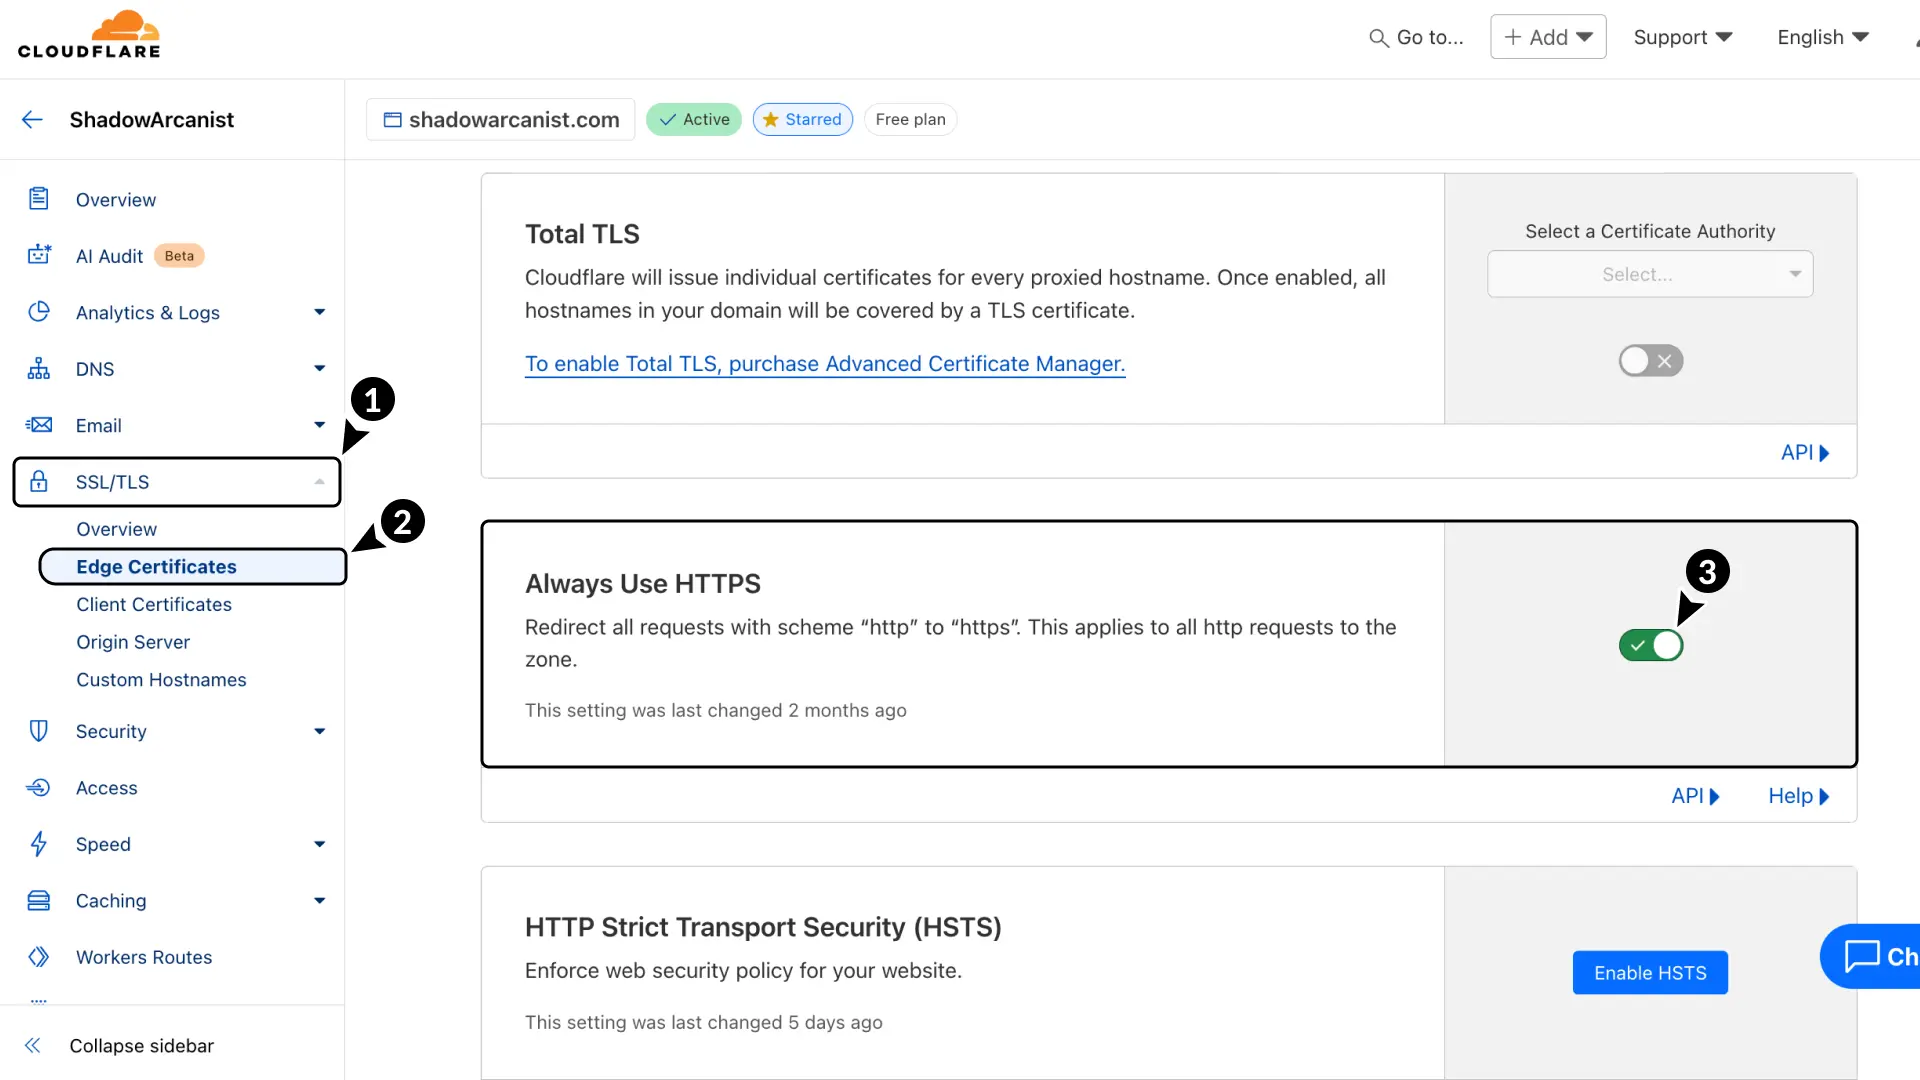Click the Email section icon

[38, 425]
